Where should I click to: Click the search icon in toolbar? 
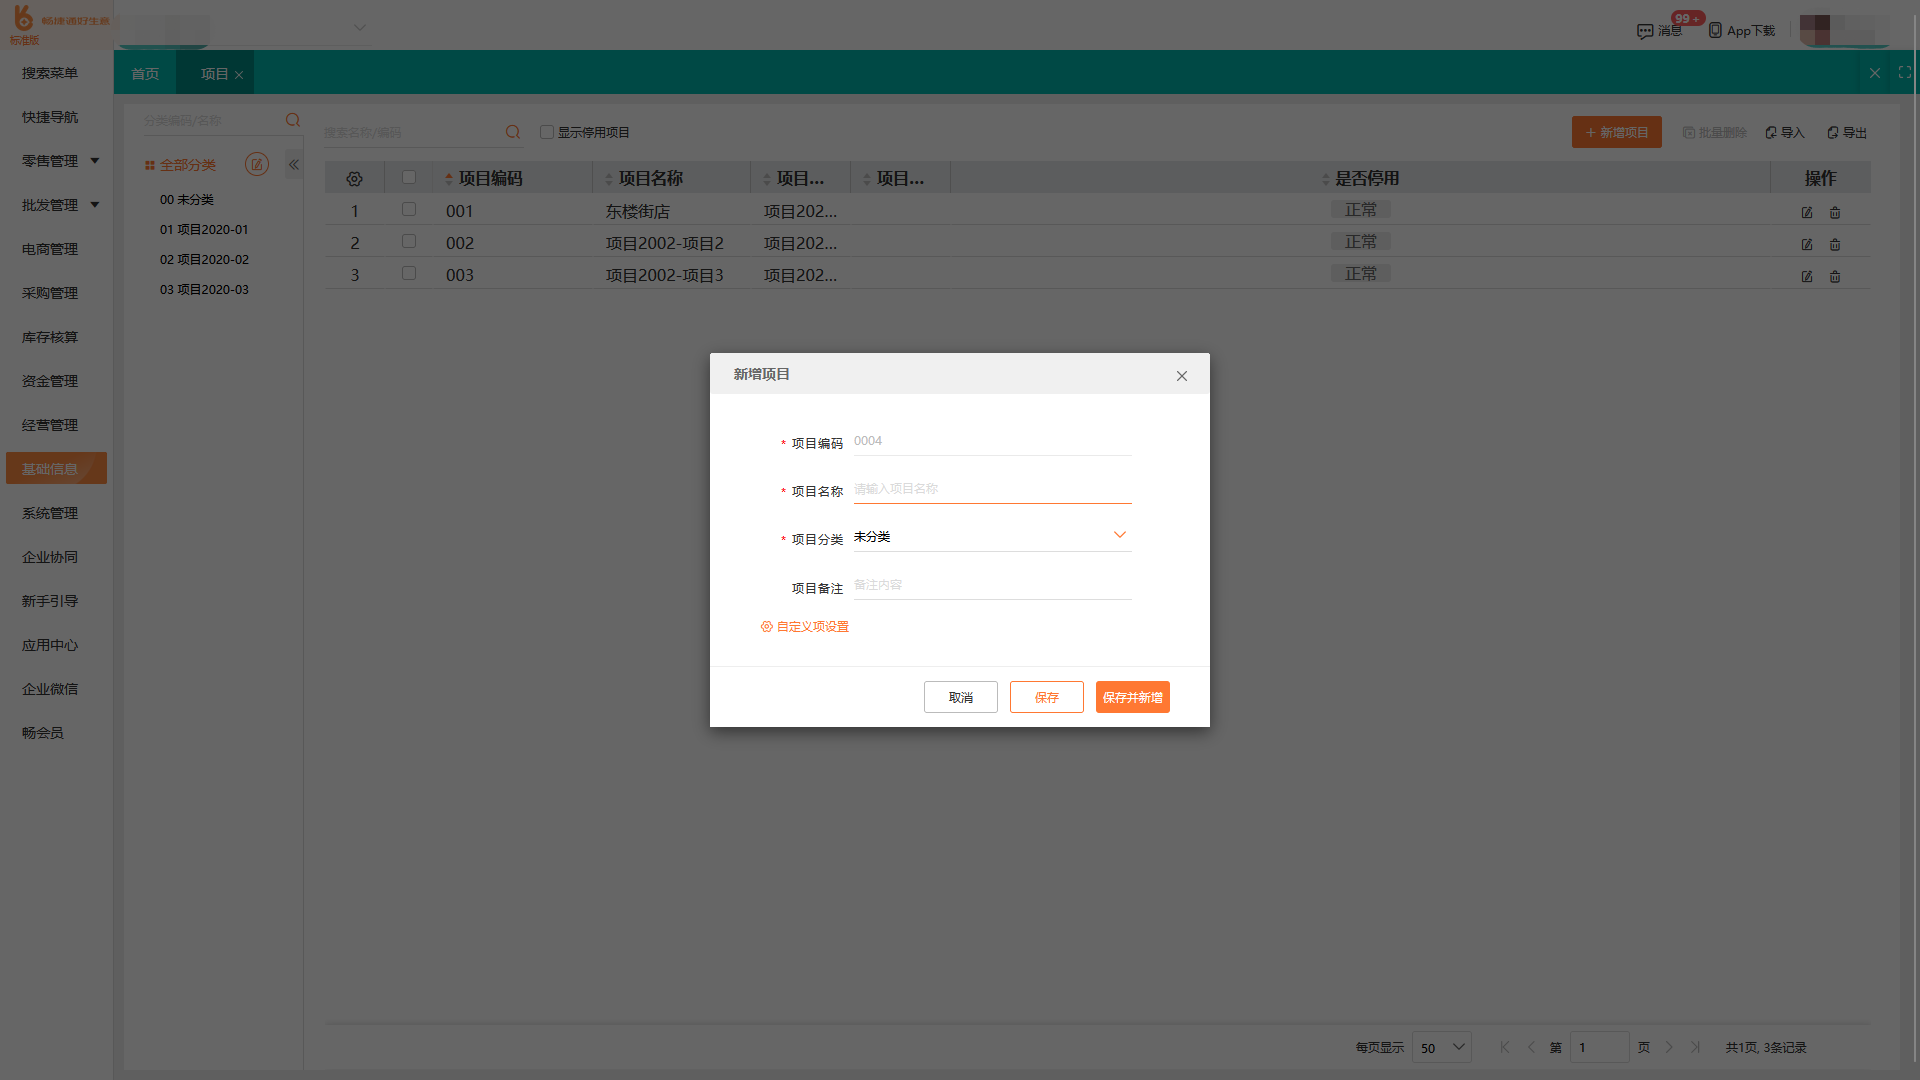[513, 131]
